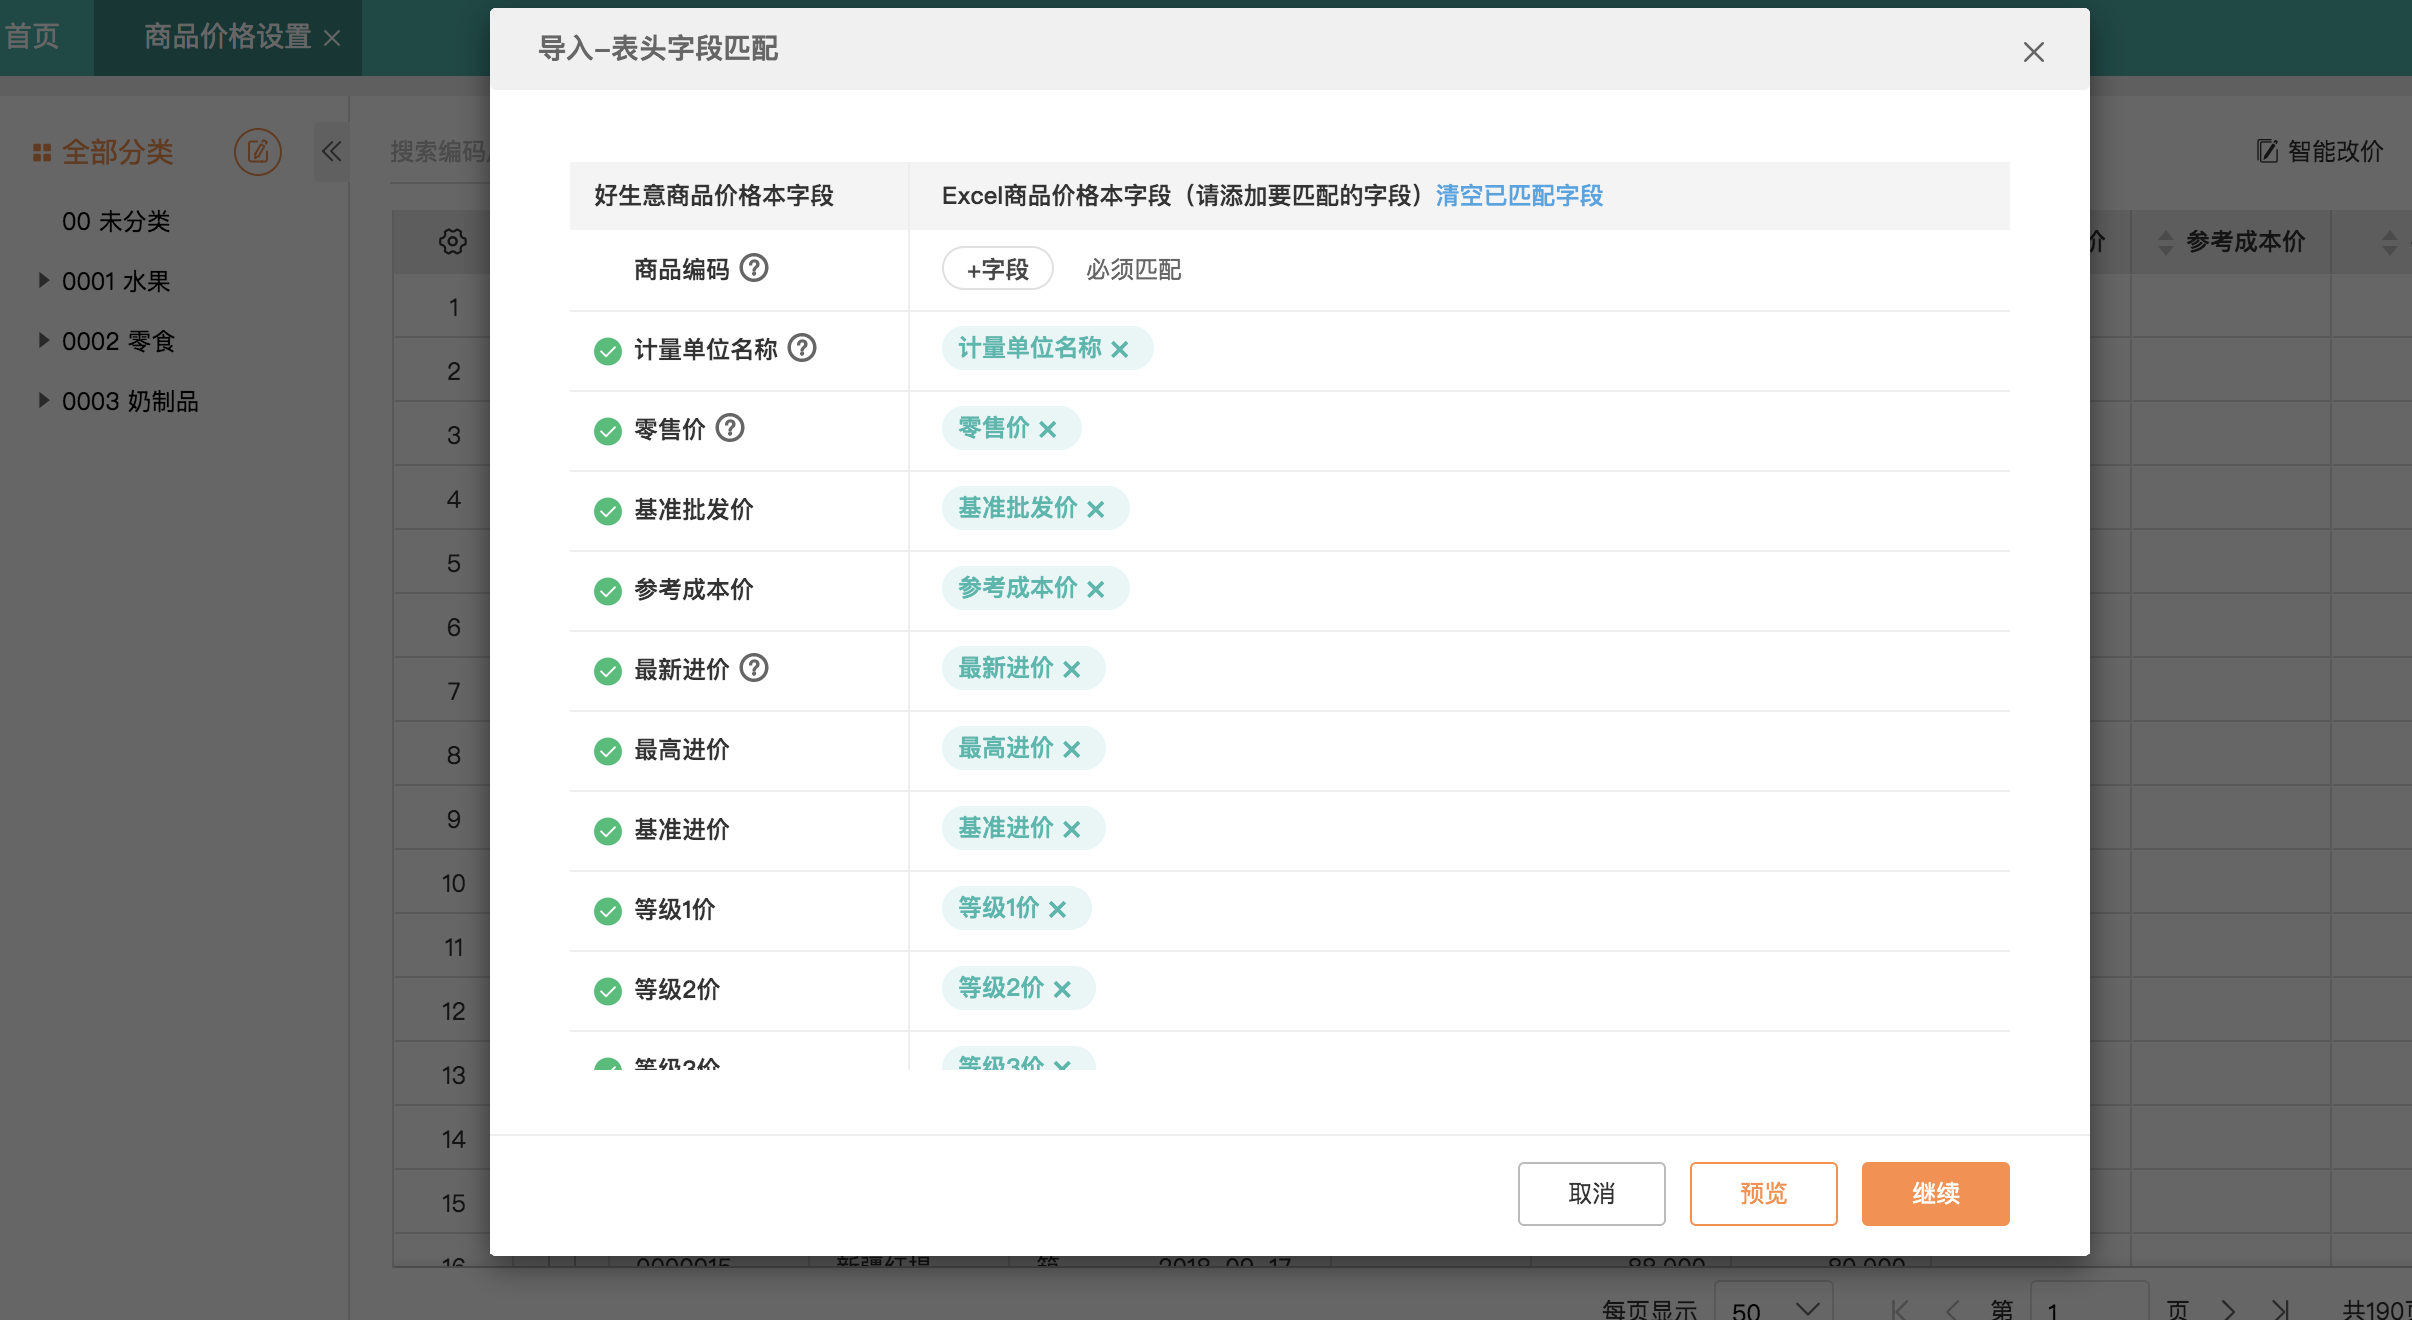This screenshot has width=2412, height=1320.
Task: Click help icon next to 计量单位名称
Action: [803, 348]
